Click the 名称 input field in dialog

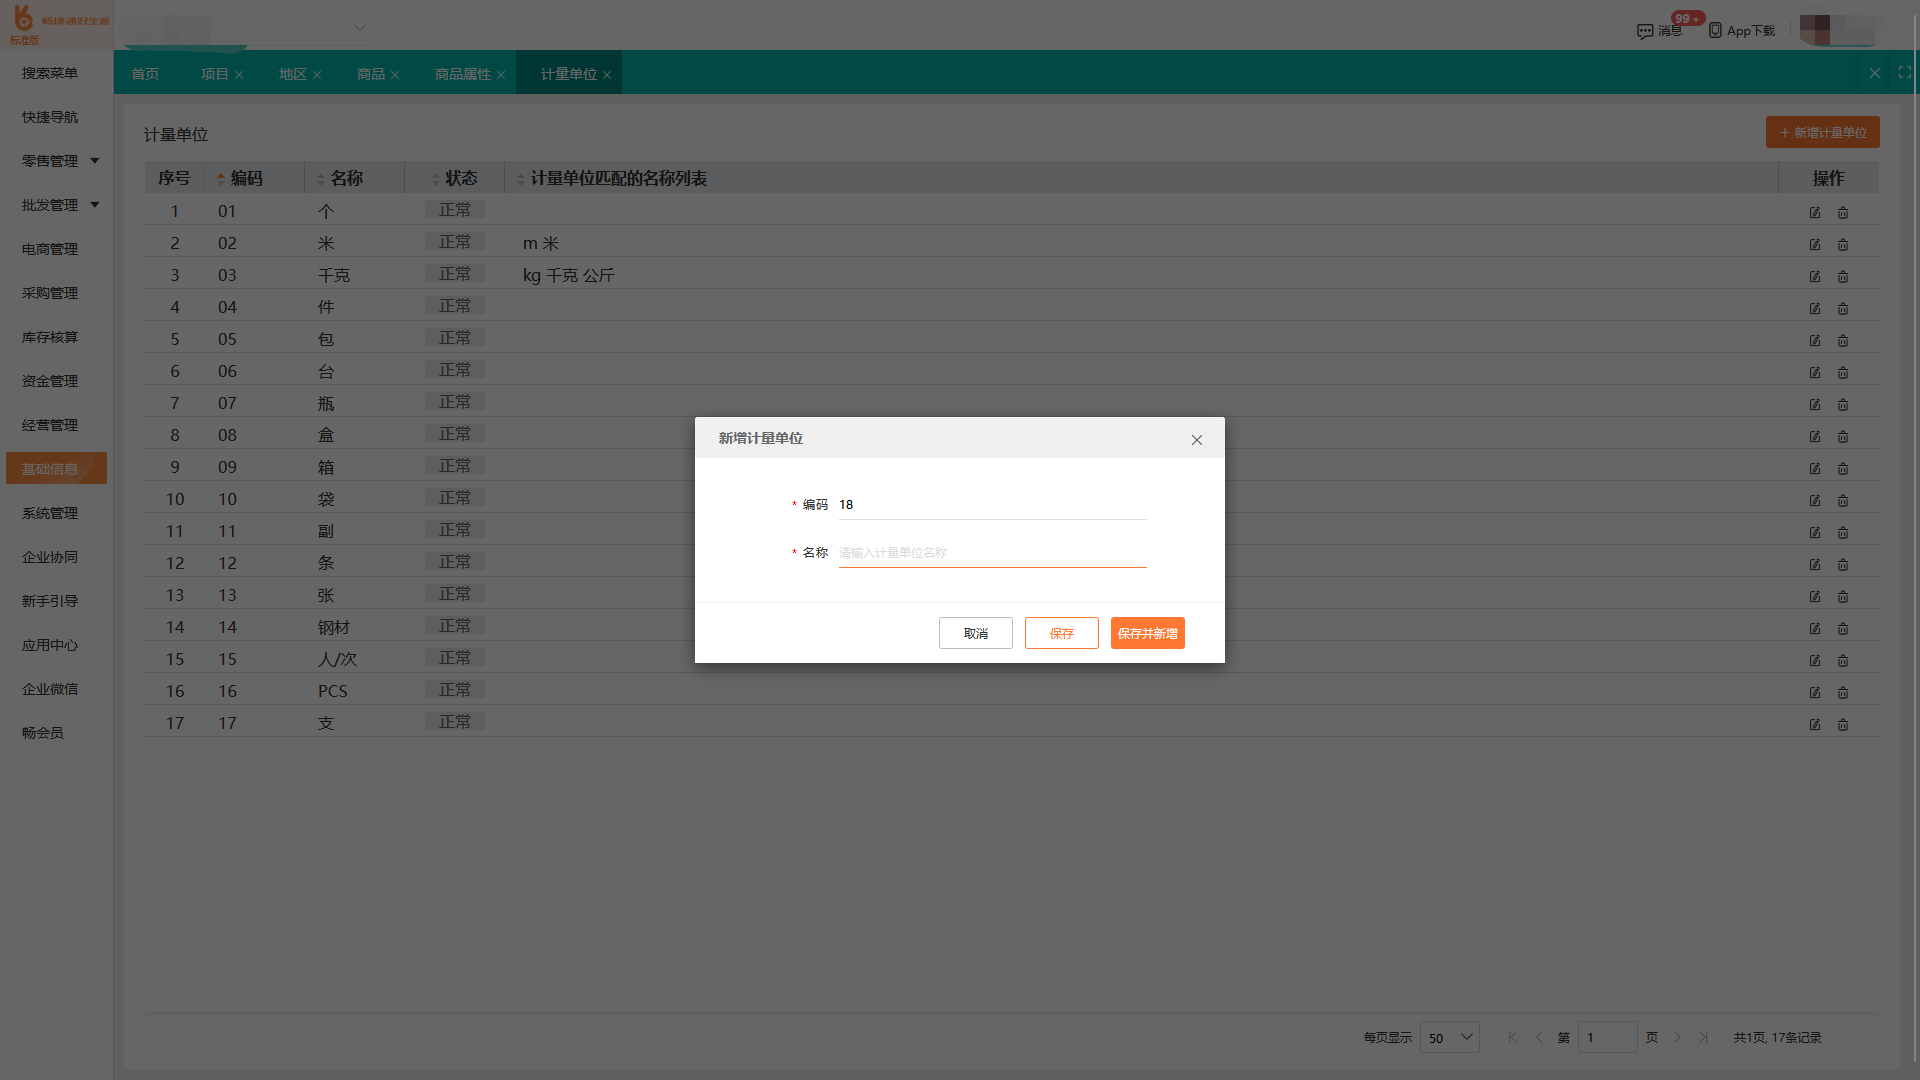click(x=993, y=553)
